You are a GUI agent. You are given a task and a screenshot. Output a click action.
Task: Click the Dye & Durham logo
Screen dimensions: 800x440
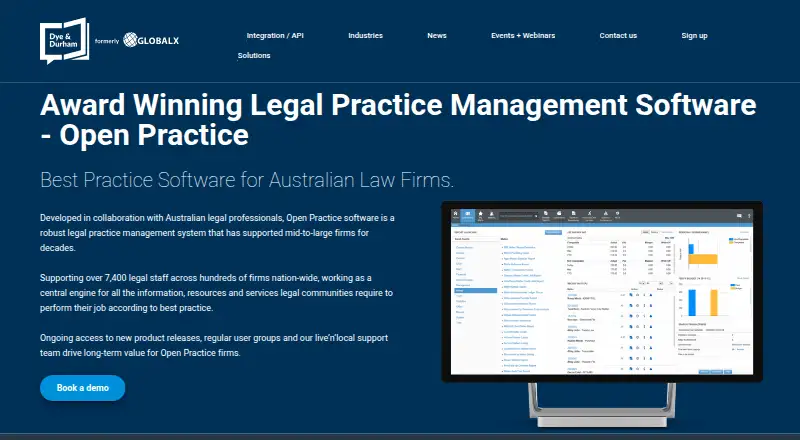point(64,41)
